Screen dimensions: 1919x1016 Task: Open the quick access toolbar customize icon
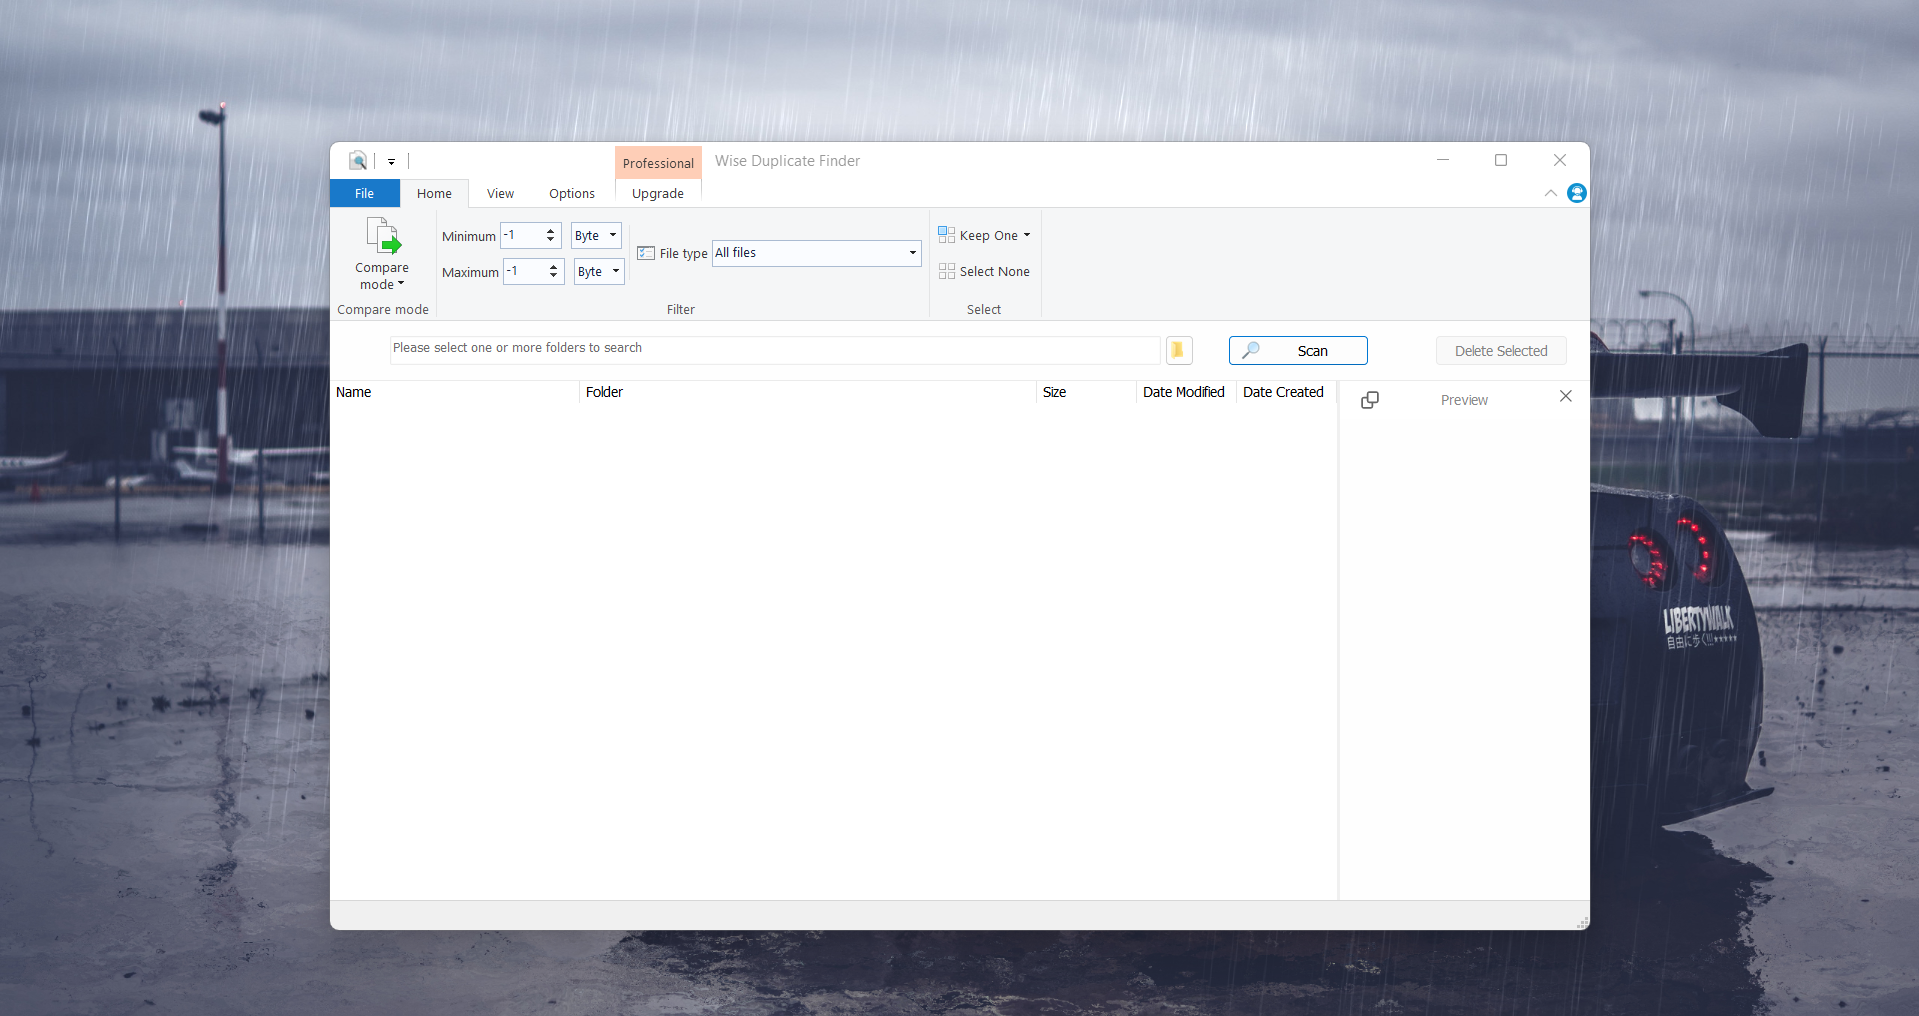[391, 161]
